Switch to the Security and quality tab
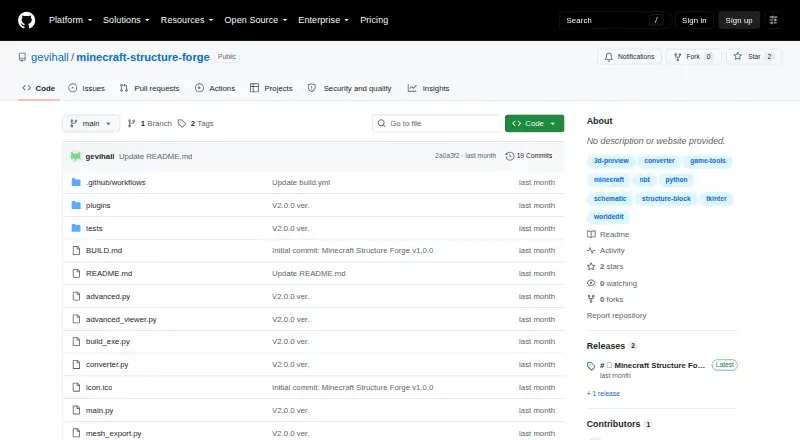This screenshot has height=440, width=800. [349, 88]
